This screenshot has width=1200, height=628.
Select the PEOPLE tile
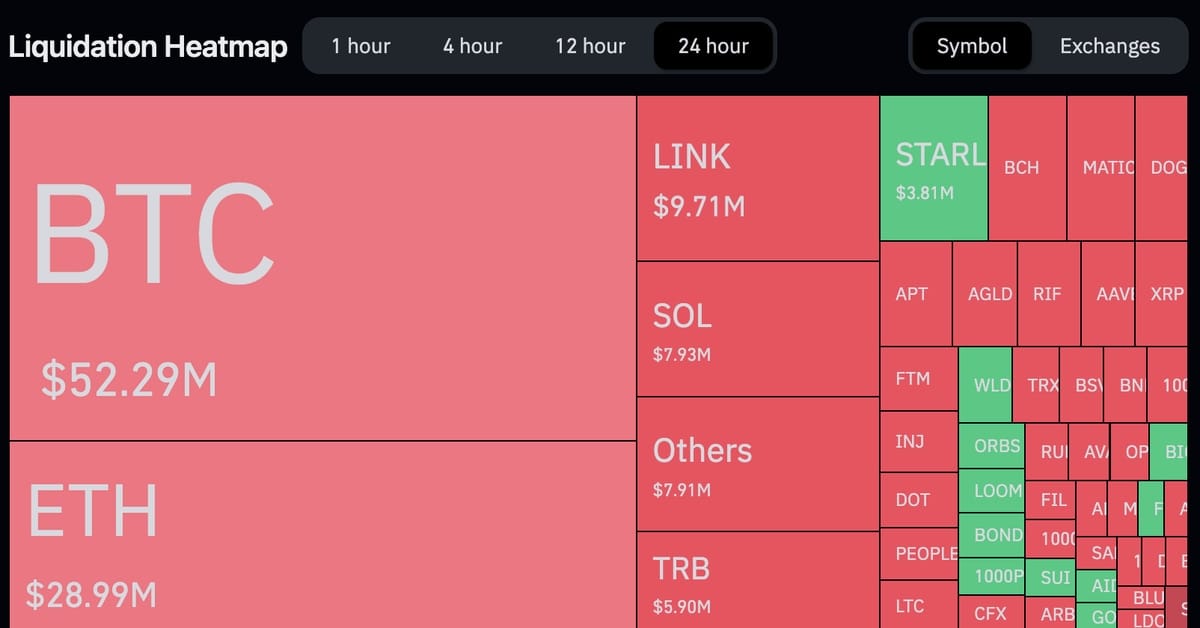[x=918, y=554]
